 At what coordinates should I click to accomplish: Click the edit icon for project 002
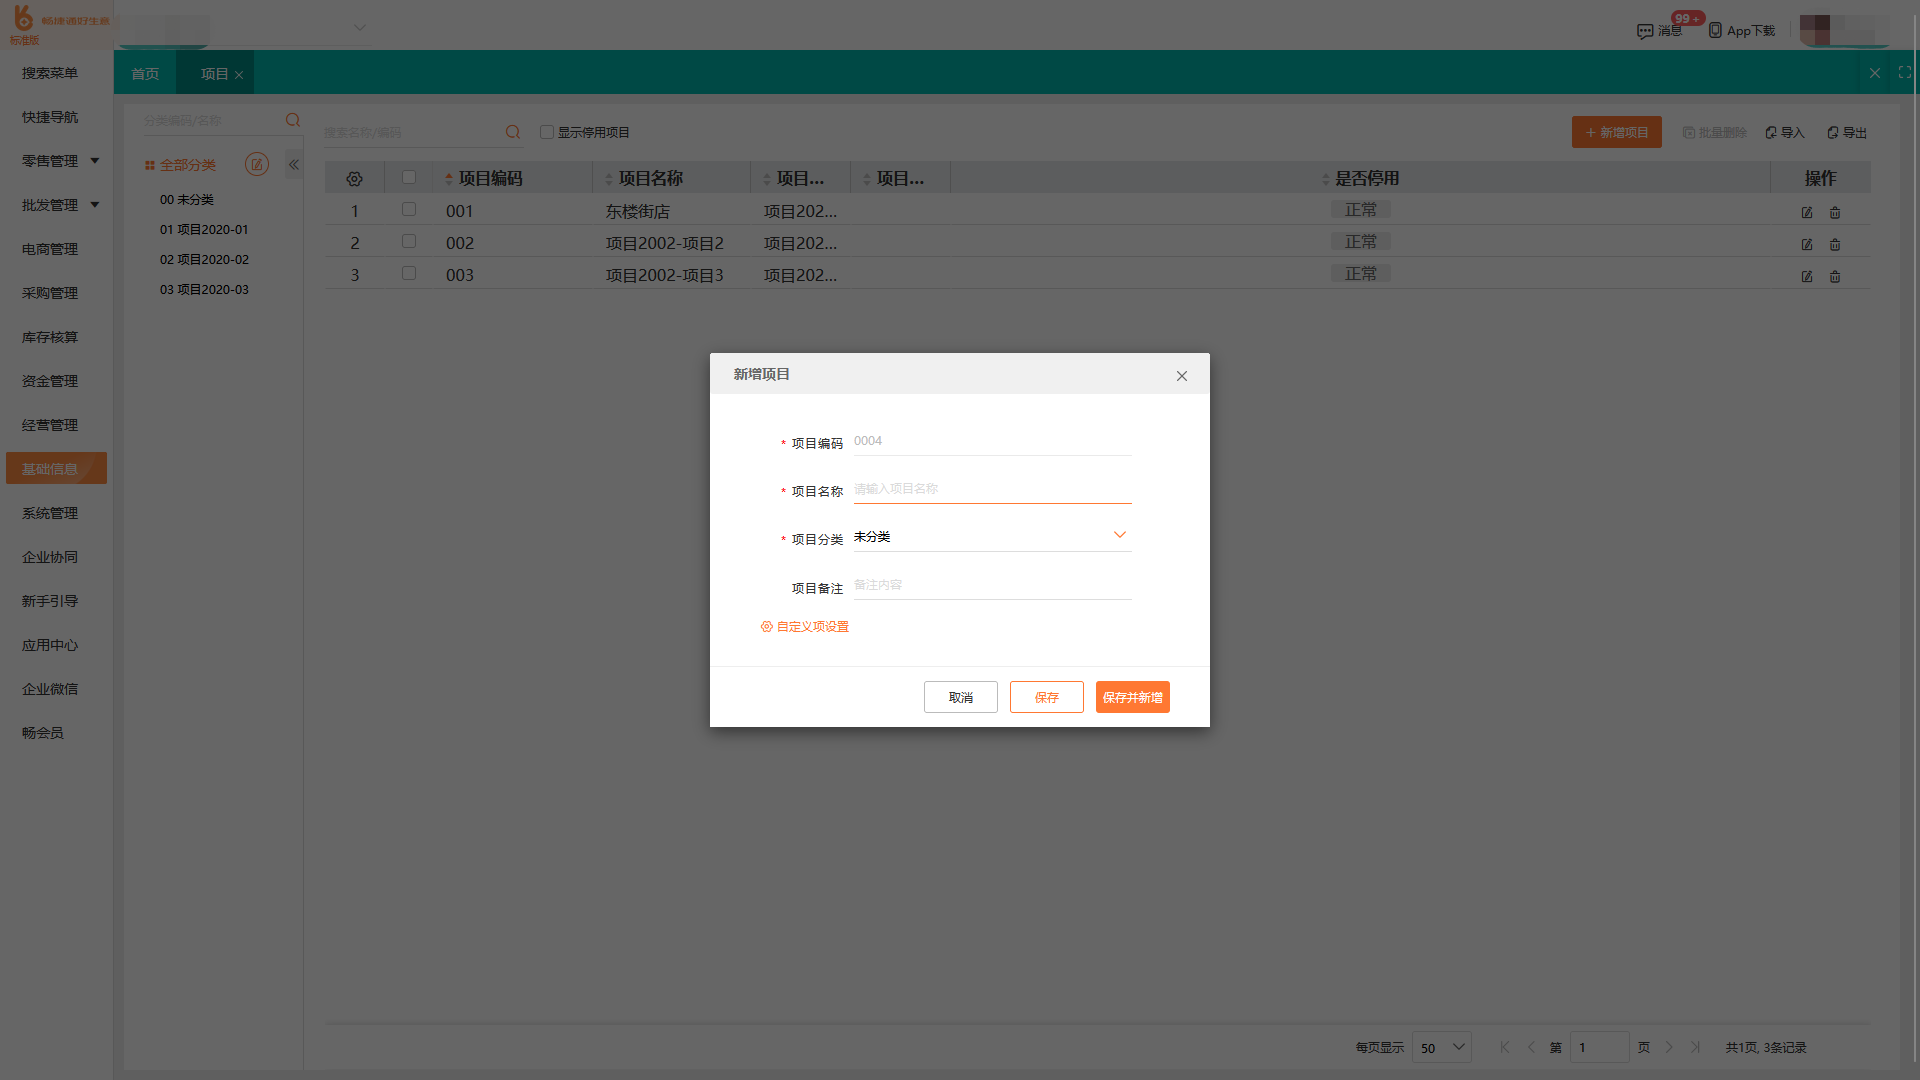(x=1807, y=244)
